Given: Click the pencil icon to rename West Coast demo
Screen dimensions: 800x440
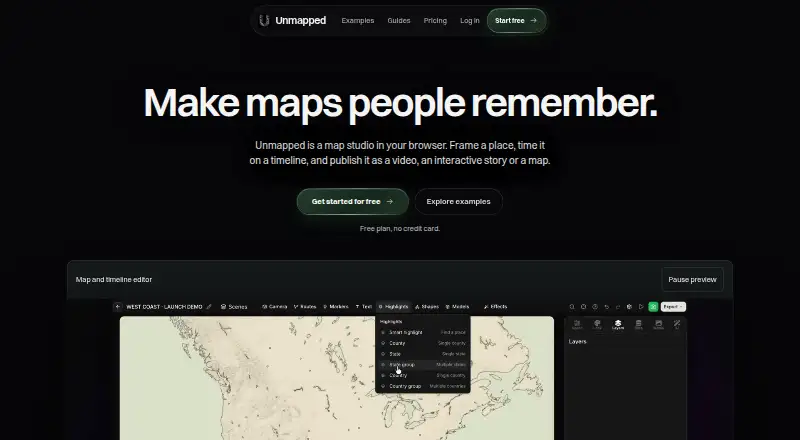Looking at the screenshot, I should (x=209, y=307).
